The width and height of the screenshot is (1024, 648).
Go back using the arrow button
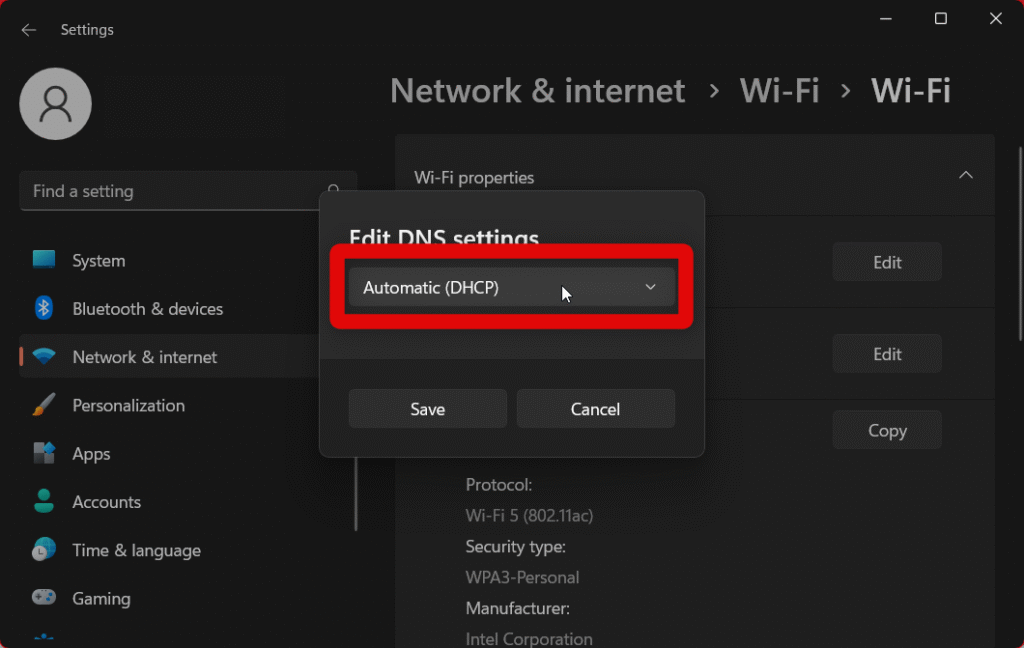point(29,30)
